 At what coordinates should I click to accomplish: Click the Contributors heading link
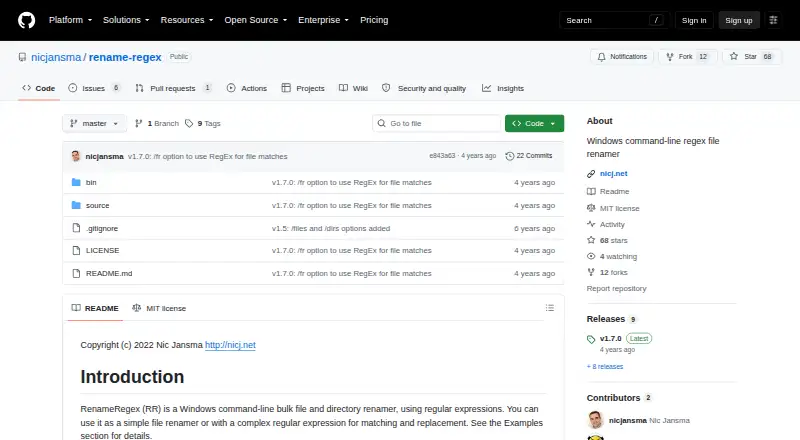(613, 398)
